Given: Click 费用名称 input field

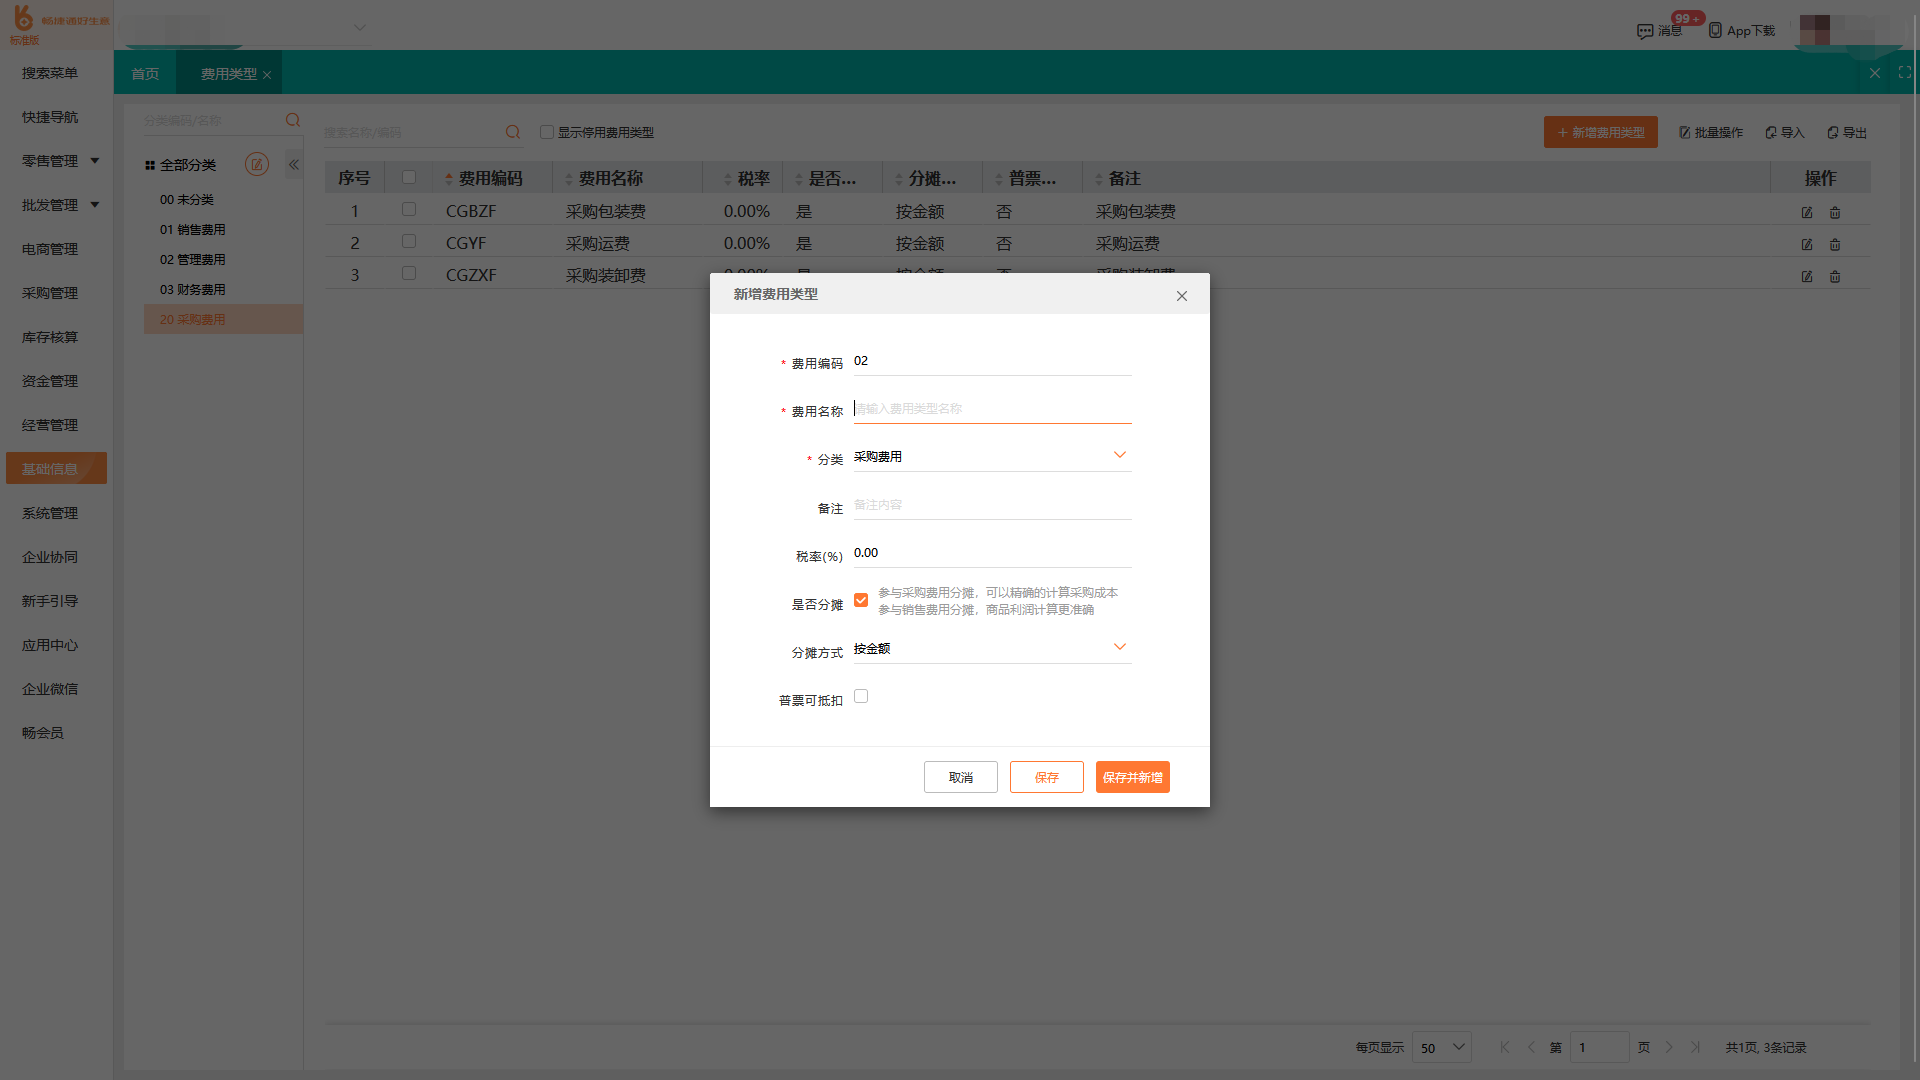Looking at the screenshot, I should (x=993, y=409).
